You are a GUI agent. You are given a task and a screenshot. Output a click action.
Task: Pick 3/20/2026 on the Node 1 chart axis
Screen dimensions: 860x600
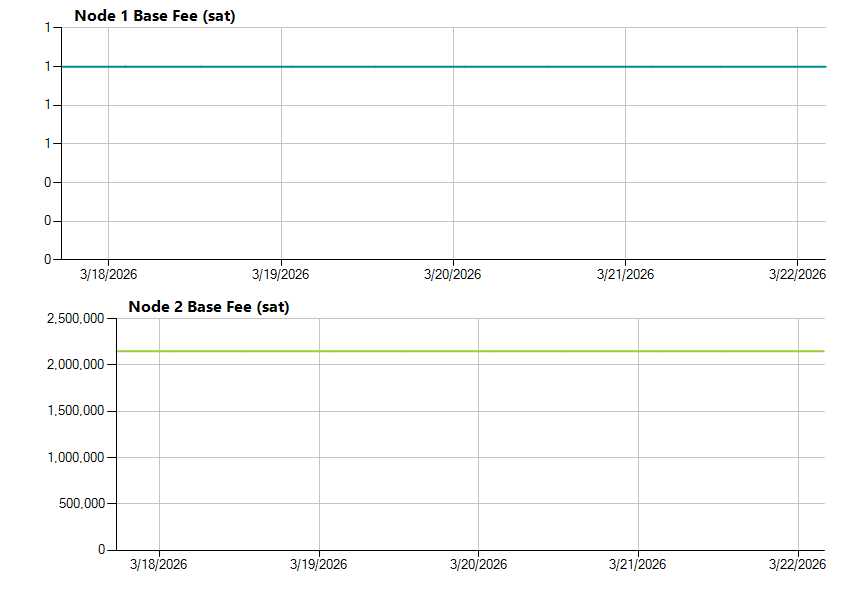click(453, 274)
